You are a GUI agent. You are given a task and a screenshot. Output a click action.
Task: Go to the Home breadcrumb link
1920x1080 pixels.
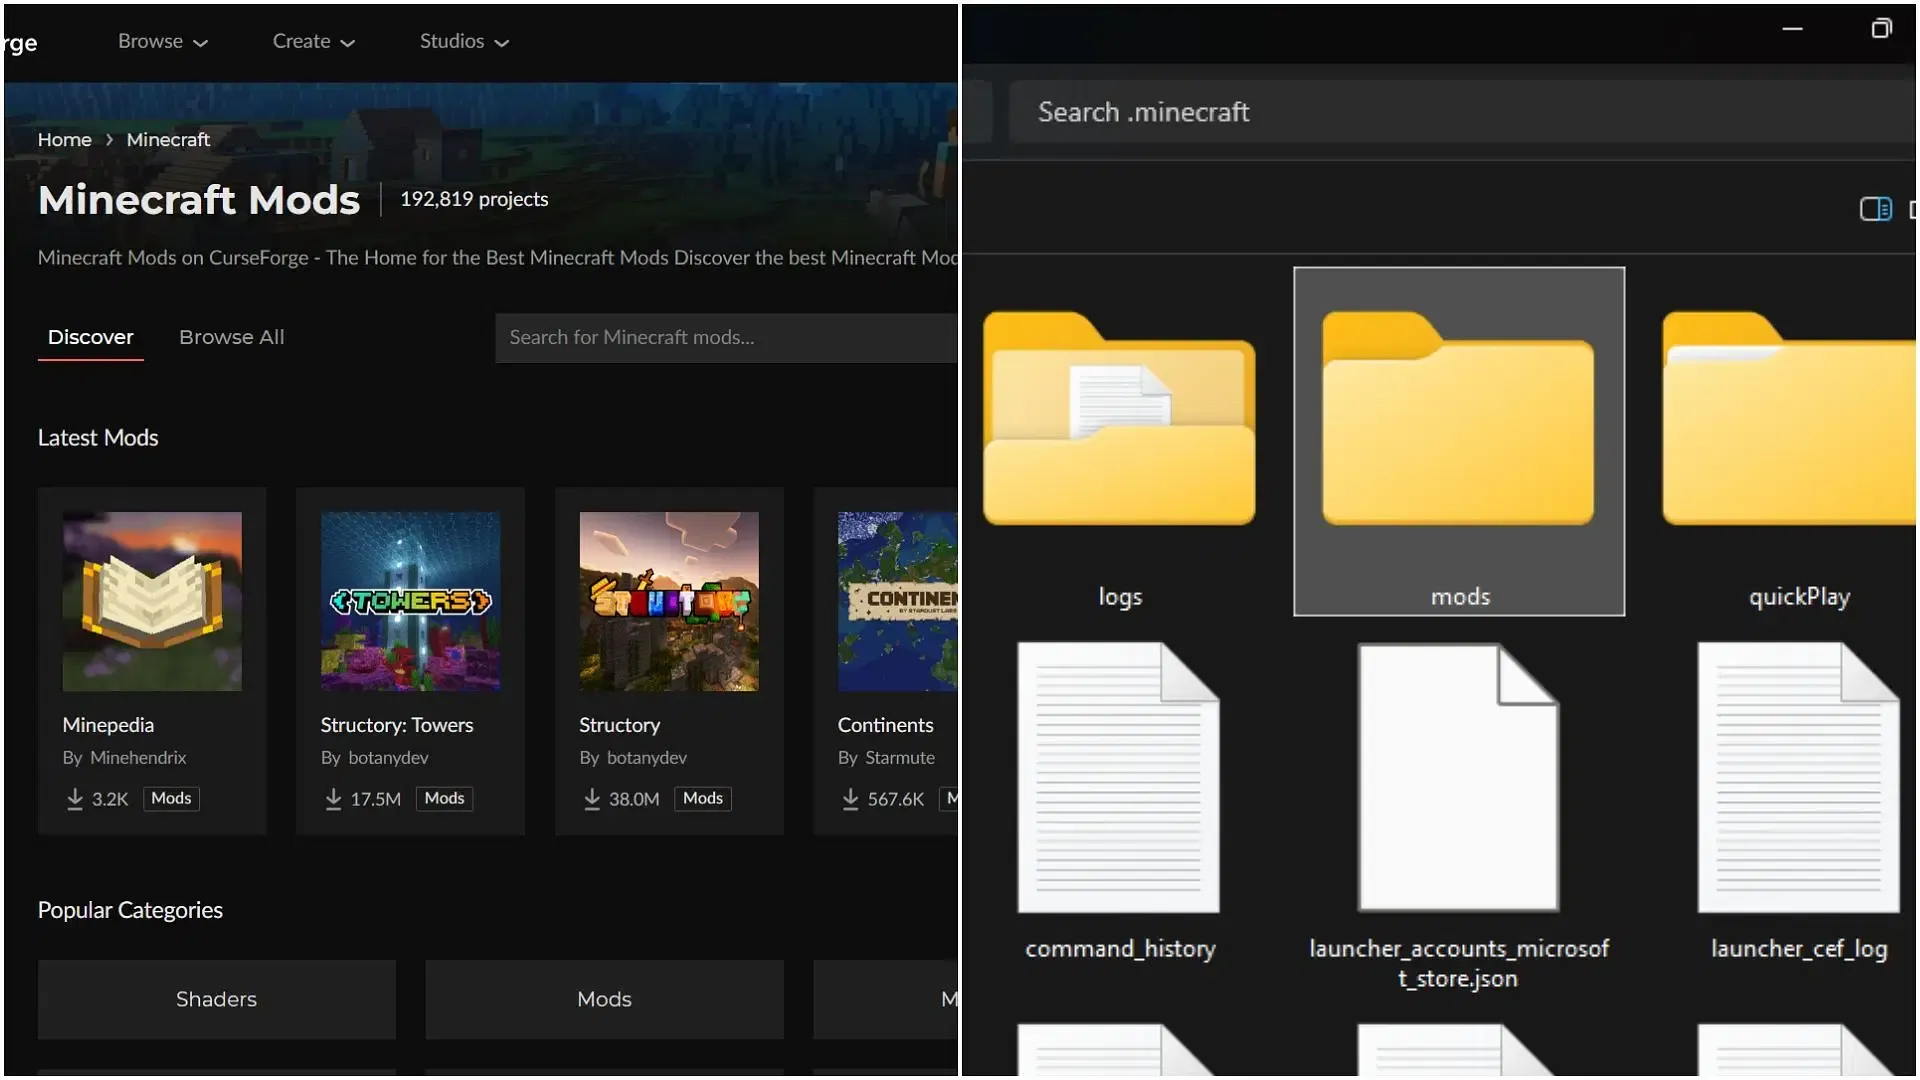pyautogui.click(x=64, y=139)
